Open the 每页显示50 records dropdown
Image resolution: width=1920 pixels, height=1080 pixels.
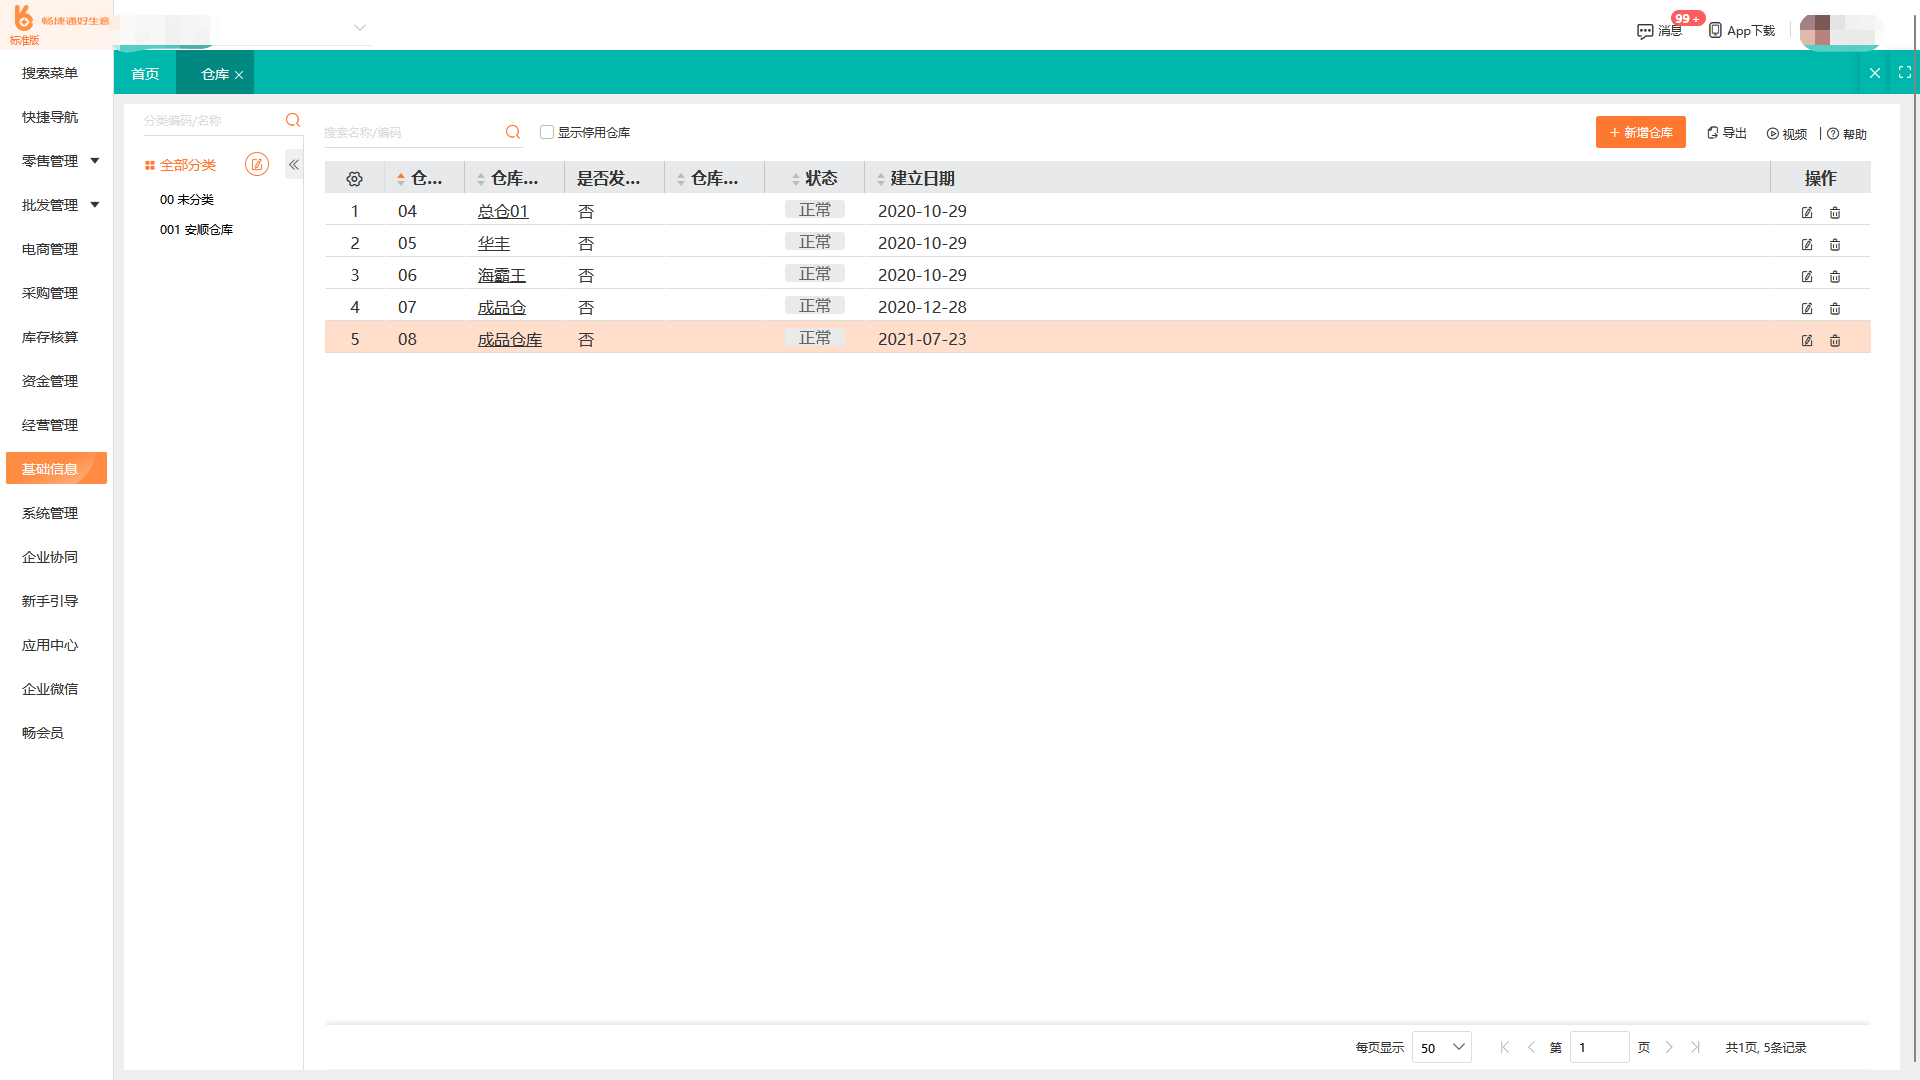[x=1441, y=1047]
